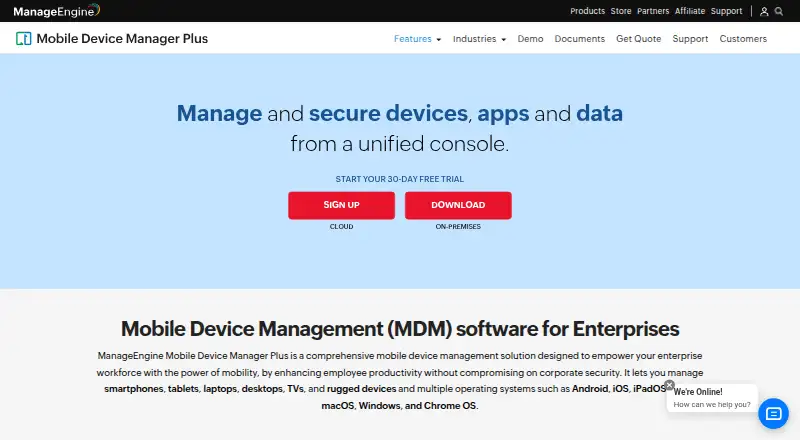Open the live chat bubble icon
Image resolution: width=800 pixels, height=440 pixels.
[x=773, y=413]
